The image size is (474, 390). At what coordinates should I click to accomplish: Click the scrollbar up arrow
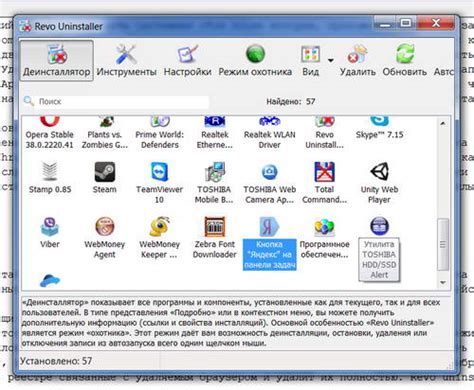443,123
